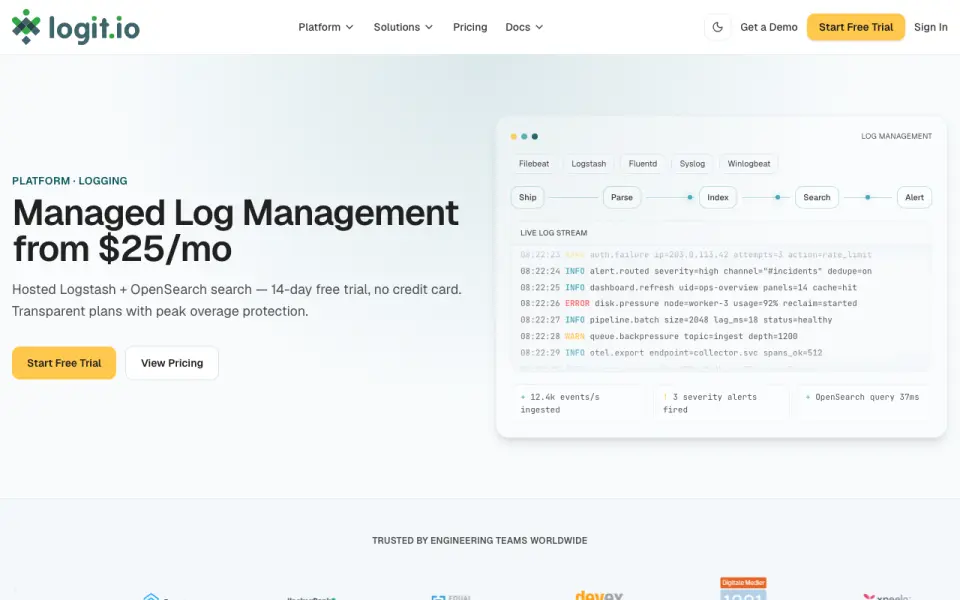Image resolution: width=960 pixels, height=600 pixels.
Task: Click the otel.export log line
Action: click(672, 353)
